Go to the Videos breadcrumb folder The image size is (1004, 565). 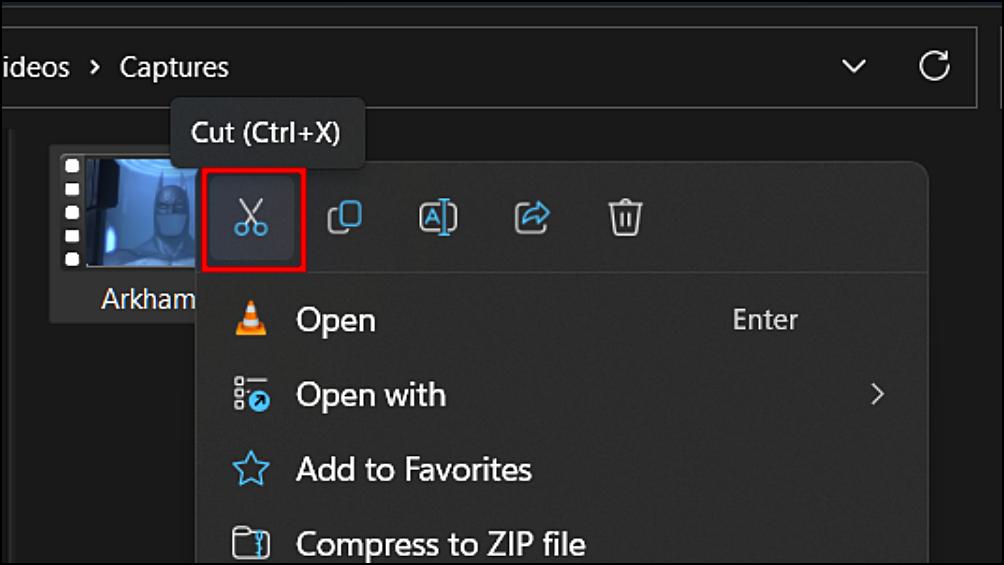pos(35,67)
